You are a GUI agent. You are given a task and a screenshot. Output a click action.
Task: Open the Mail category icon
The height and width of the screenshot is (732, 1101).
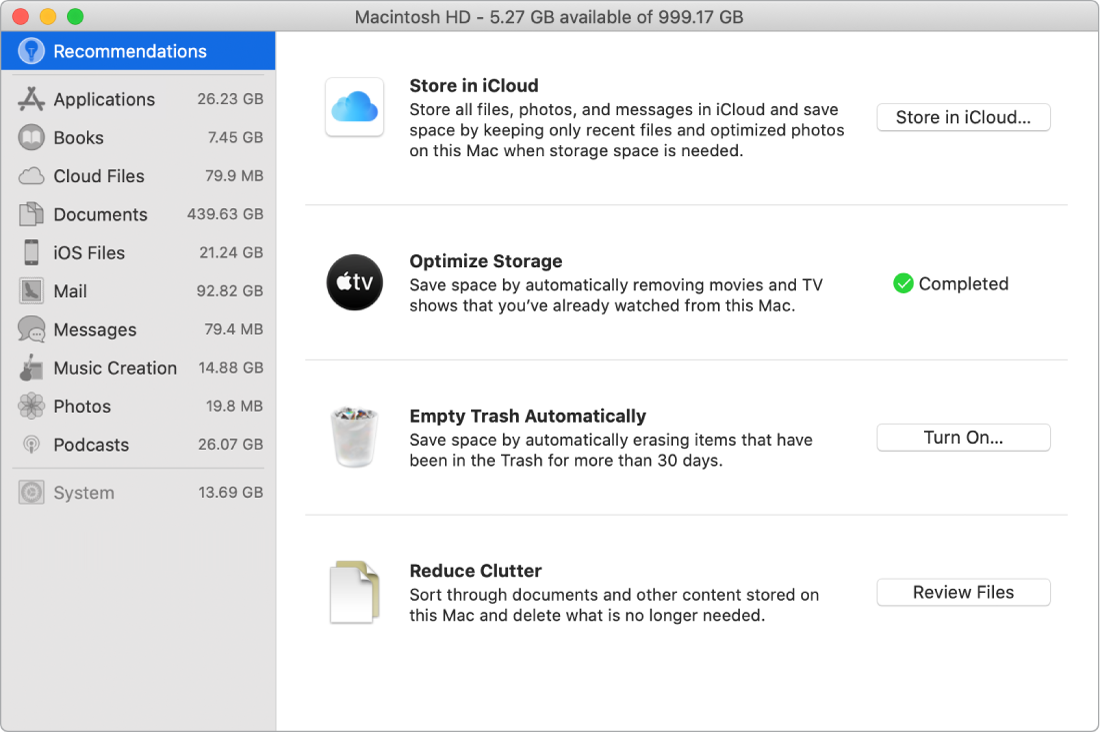point(31,291)
